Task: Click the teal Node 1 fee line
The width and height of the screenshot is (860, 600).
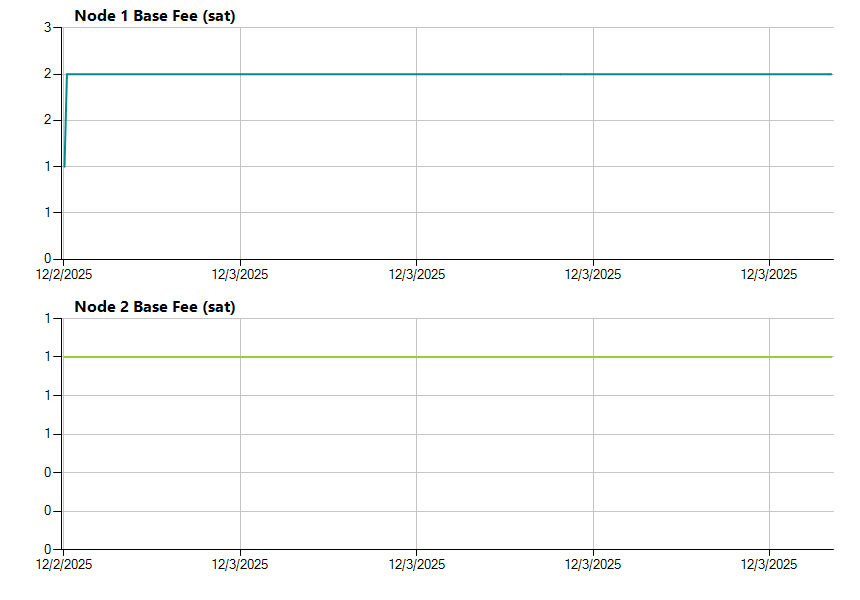Action: coord(450,74)
